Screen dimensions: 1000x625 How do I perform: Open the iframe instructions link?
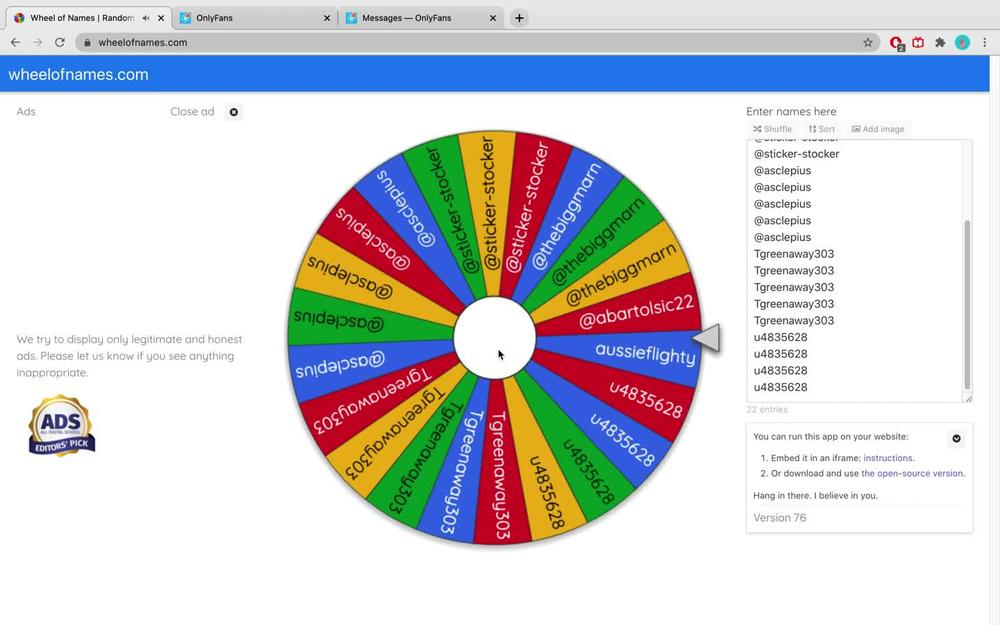(x=888, y=458)
